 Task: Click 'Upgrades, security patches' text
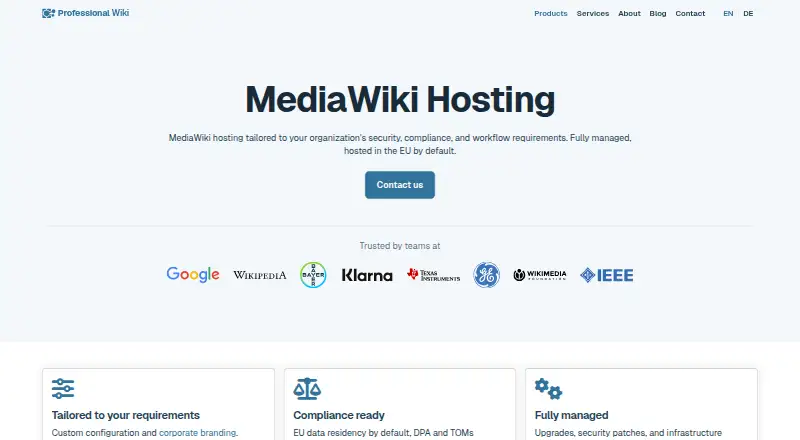590,433
